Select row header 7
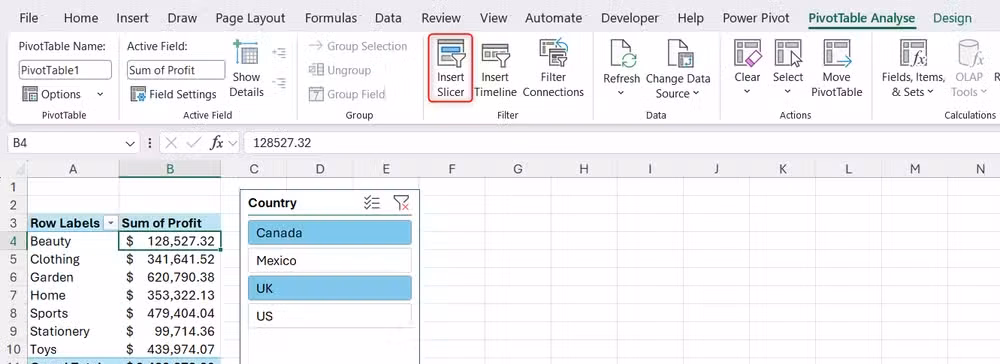 (x=13, y=295)
